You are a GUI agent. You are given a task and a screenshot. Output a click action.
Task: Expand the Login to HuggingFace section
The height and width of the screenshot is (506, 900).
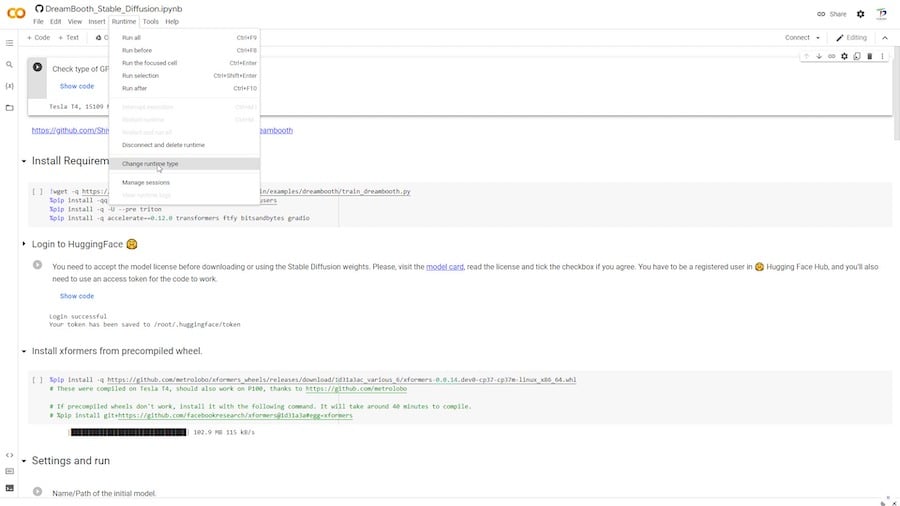coord(24,244)
